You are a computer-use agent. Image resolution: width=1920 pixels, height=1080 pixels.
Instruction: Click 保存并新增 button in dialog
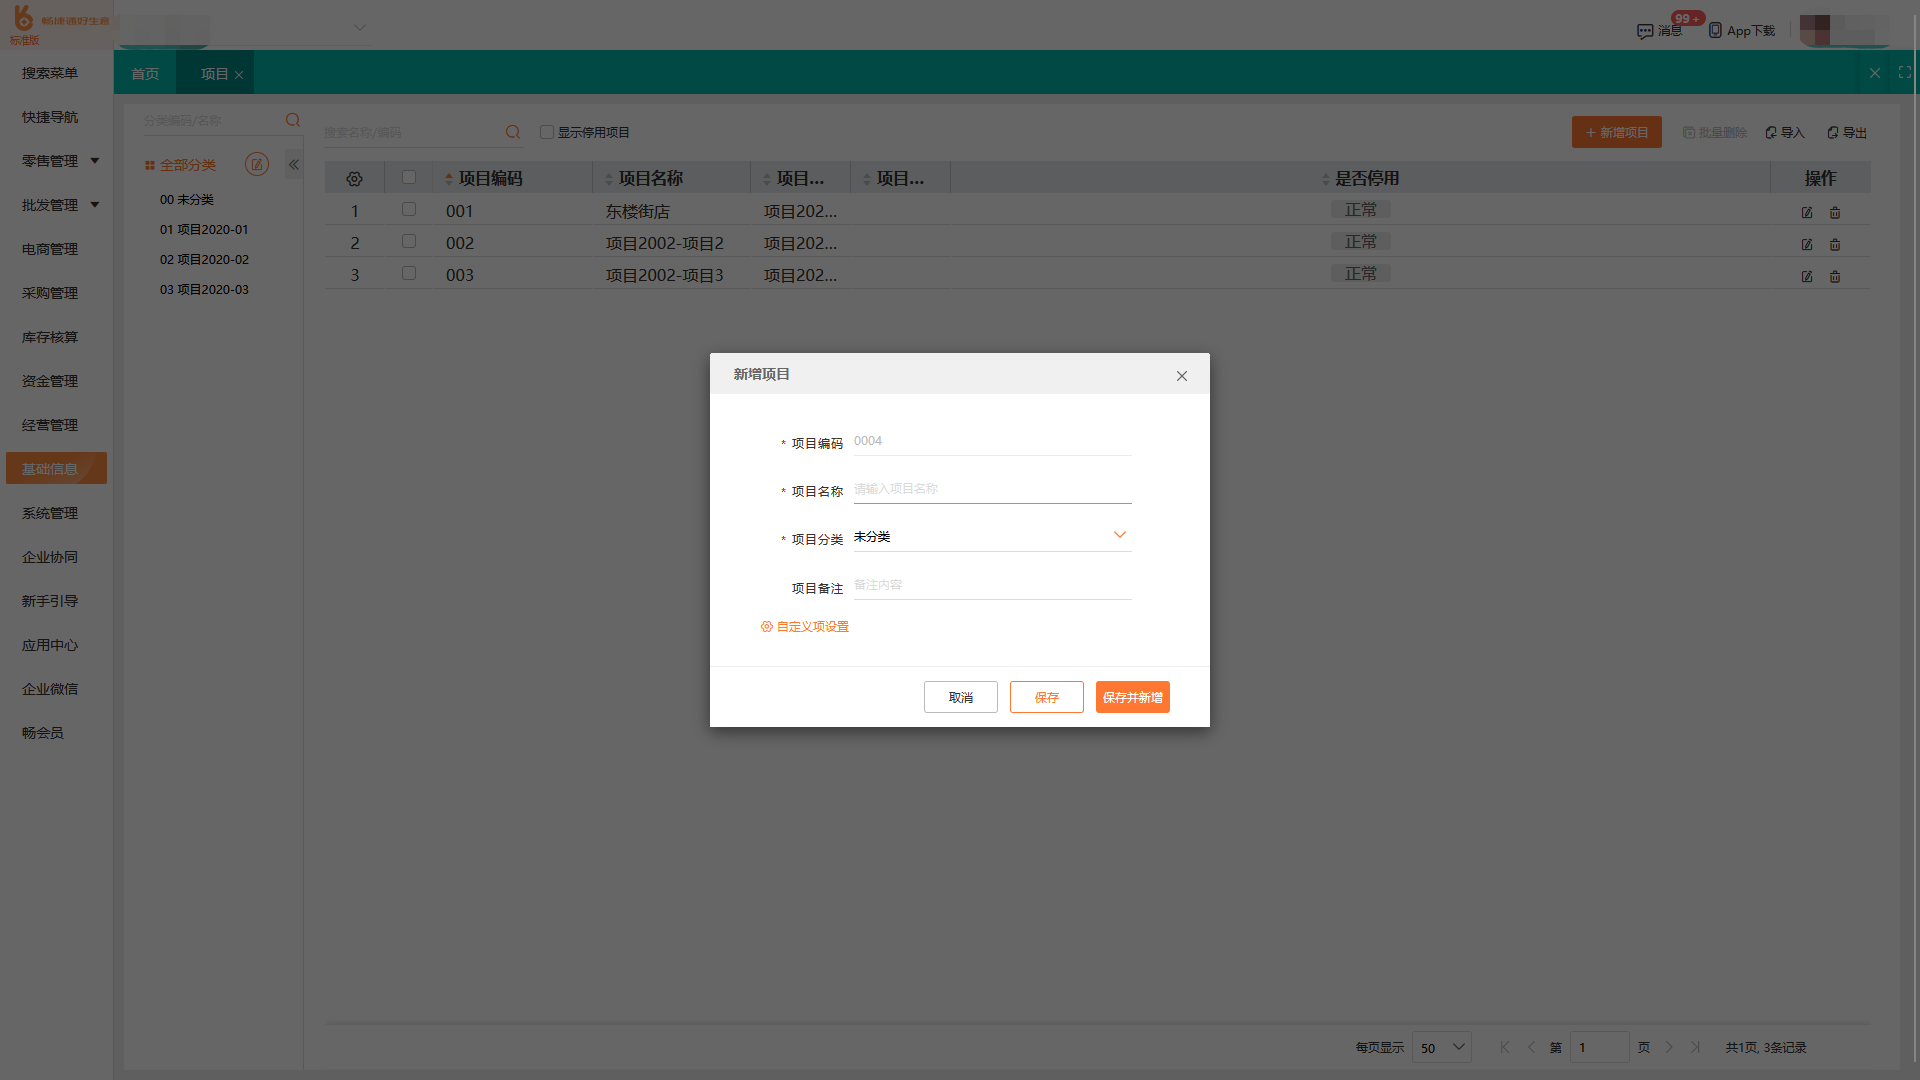pyautogui.click(x=1133, y=696)
